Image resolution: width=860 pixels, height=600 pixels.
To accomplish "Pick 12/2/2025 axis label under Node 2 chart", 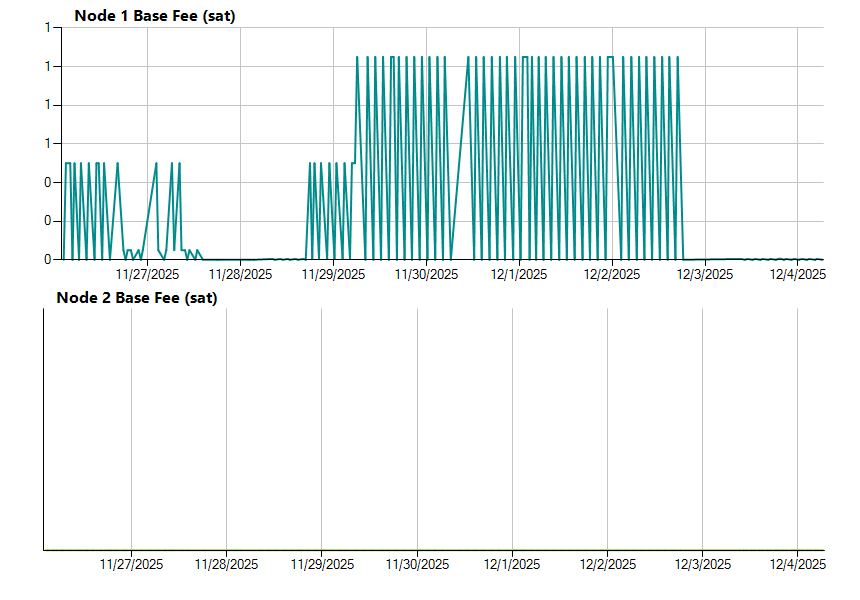I will click(607, 564).
